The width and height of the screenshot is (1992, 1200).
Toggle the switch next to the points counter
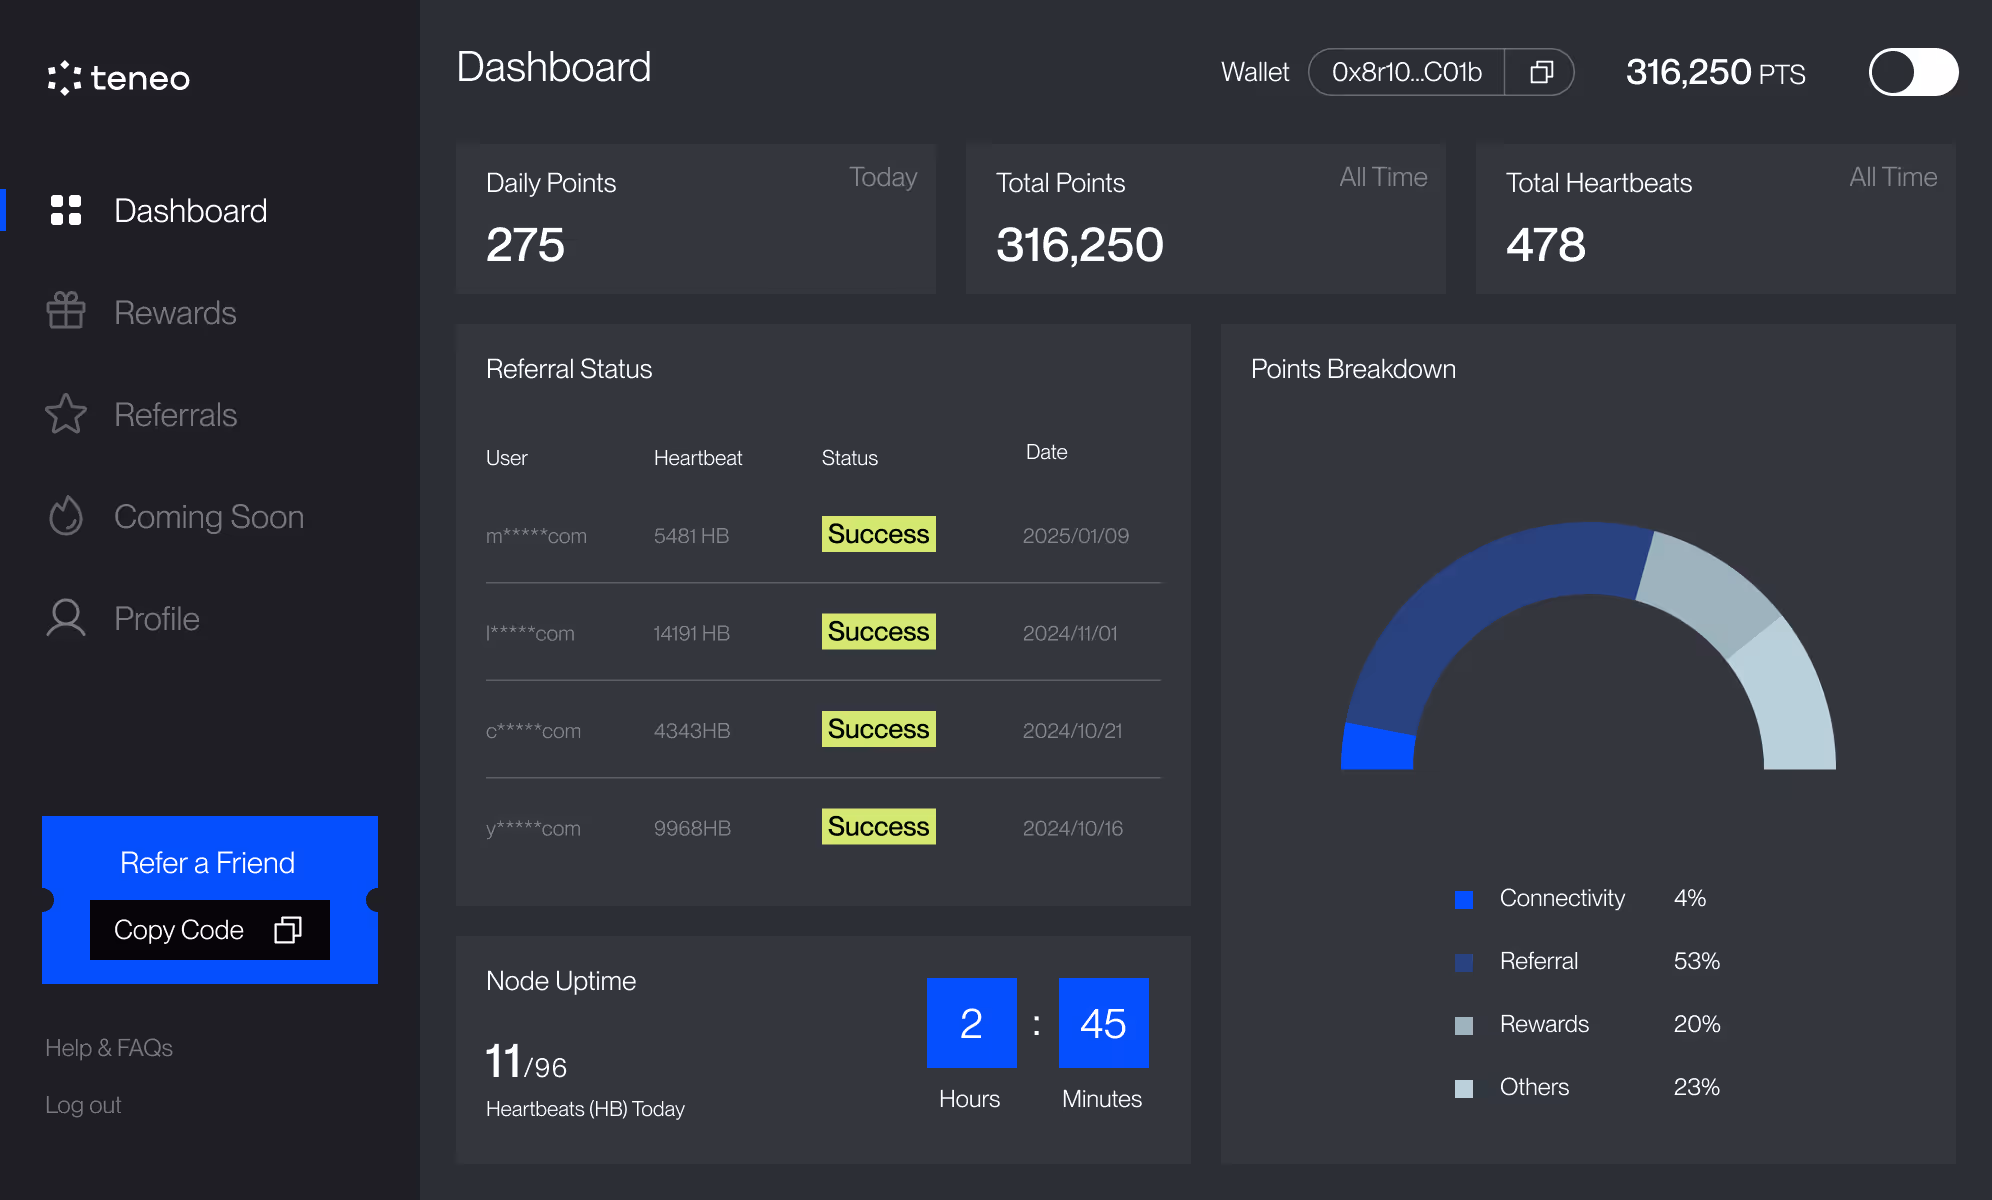(x=1912, y=72)
